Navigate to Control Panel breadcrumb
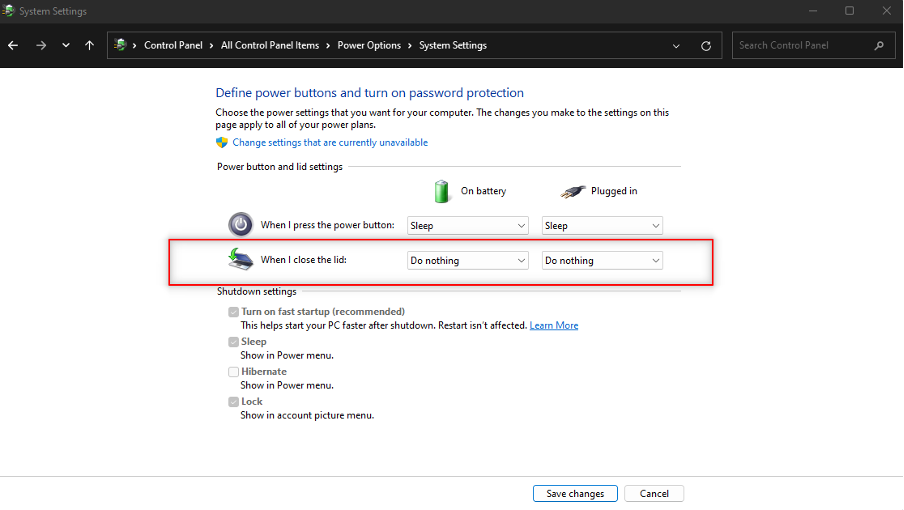The image size is (904, 510). click(x=173, y=46)
